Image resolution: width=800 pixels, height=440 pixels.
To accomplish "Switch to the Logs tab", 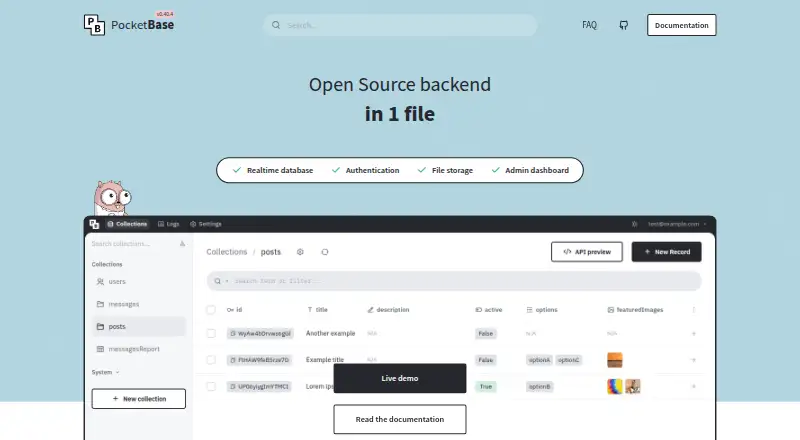I will pos(168,224).
